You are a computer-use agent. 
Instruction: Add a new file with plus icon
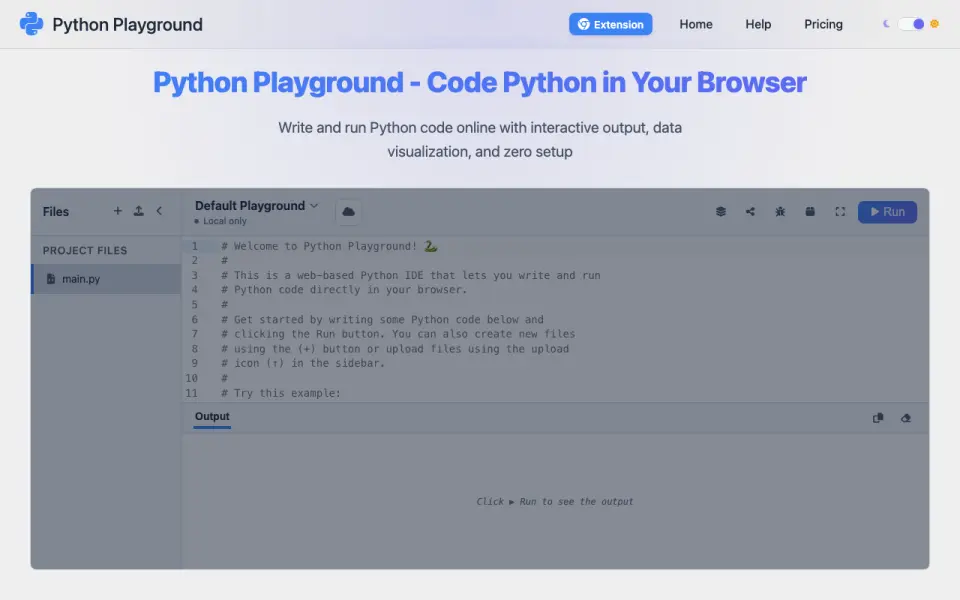(x=118, y=211)
